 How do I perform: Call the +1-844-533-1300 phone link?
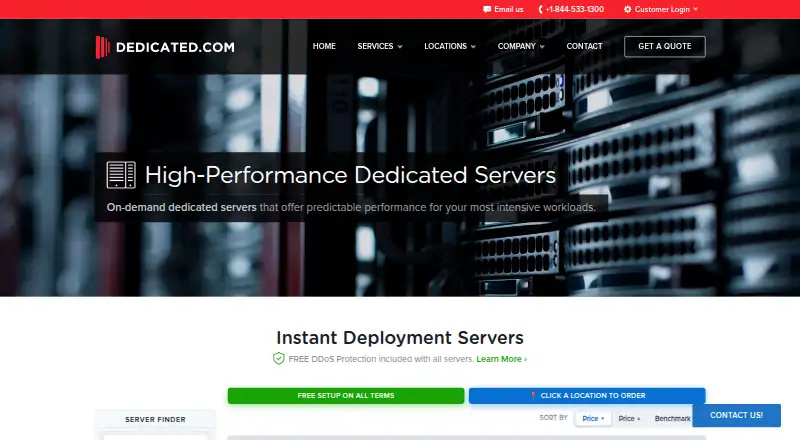pyautogui.click(x=571, y=9)
